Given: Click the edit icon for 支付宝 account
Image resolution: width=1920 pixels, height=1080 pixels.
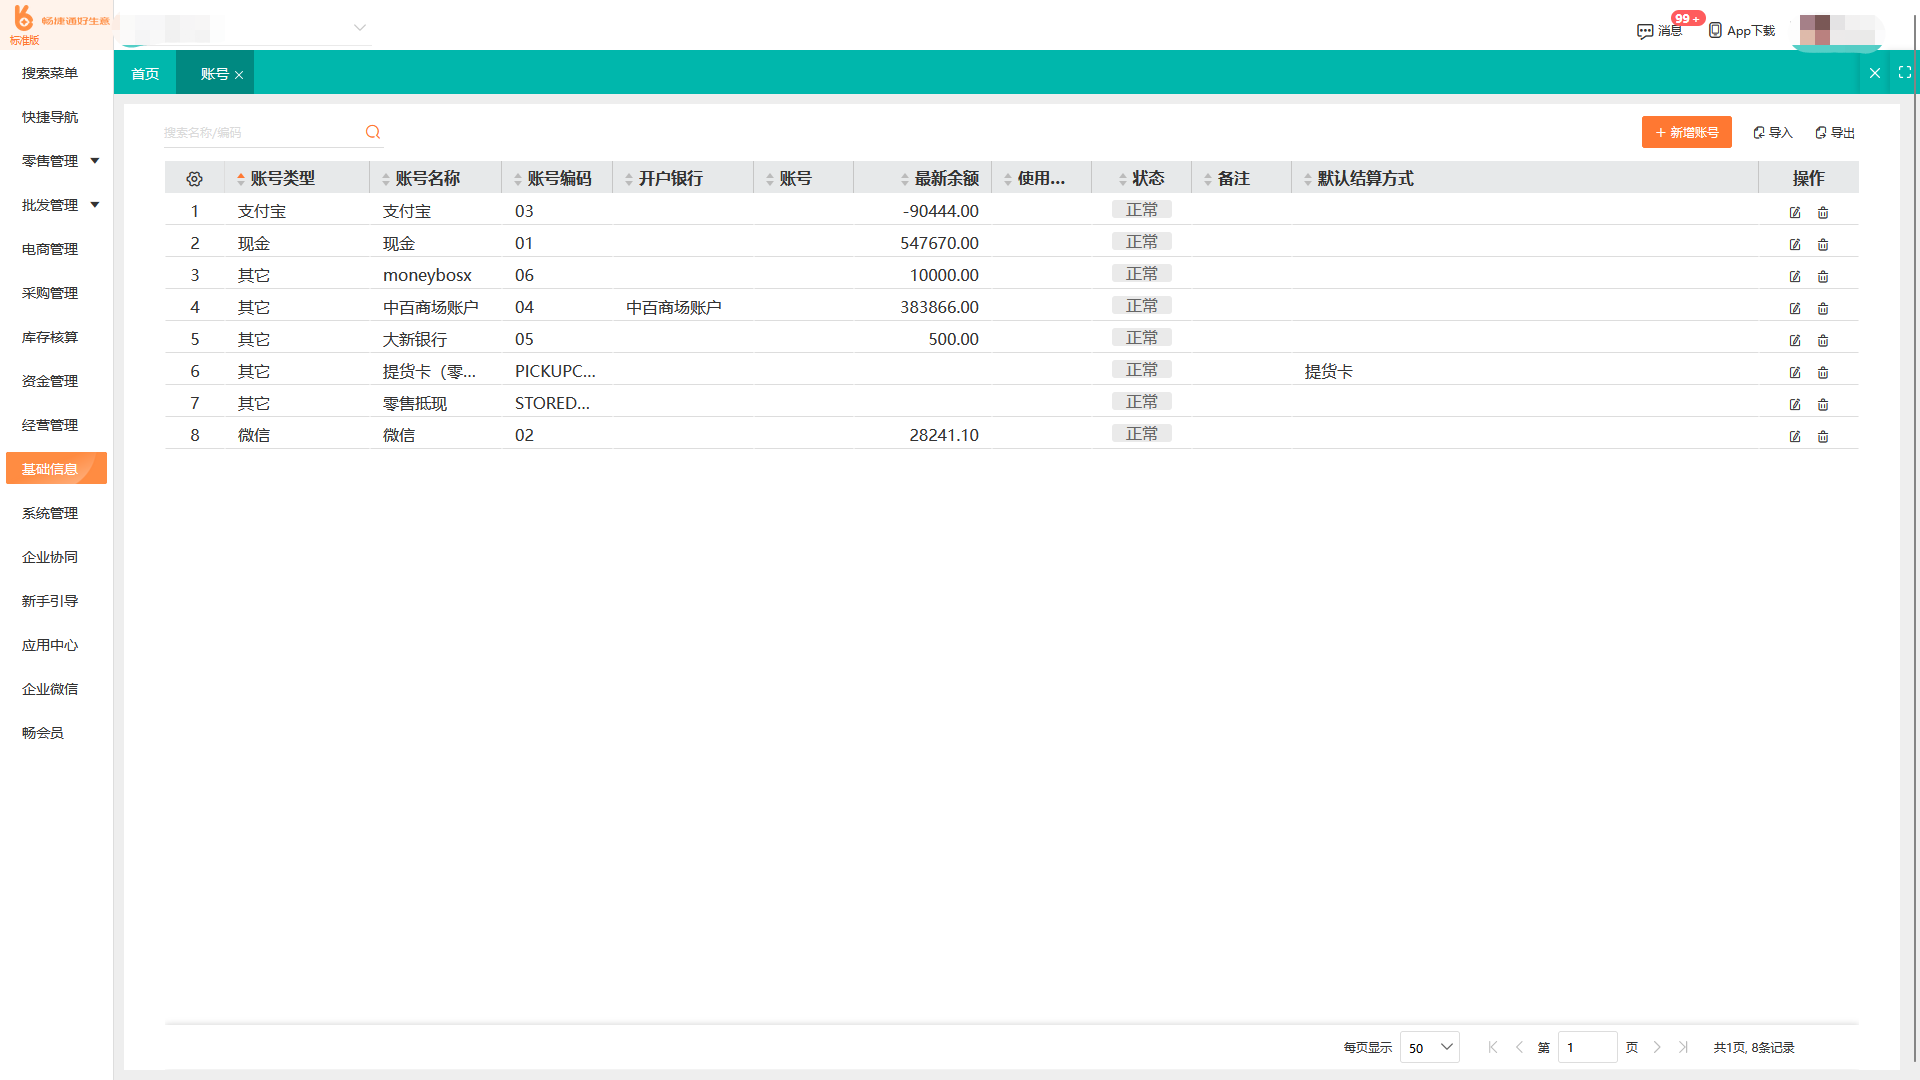Looking at the screenshot, I should (x=1795, y=211).
